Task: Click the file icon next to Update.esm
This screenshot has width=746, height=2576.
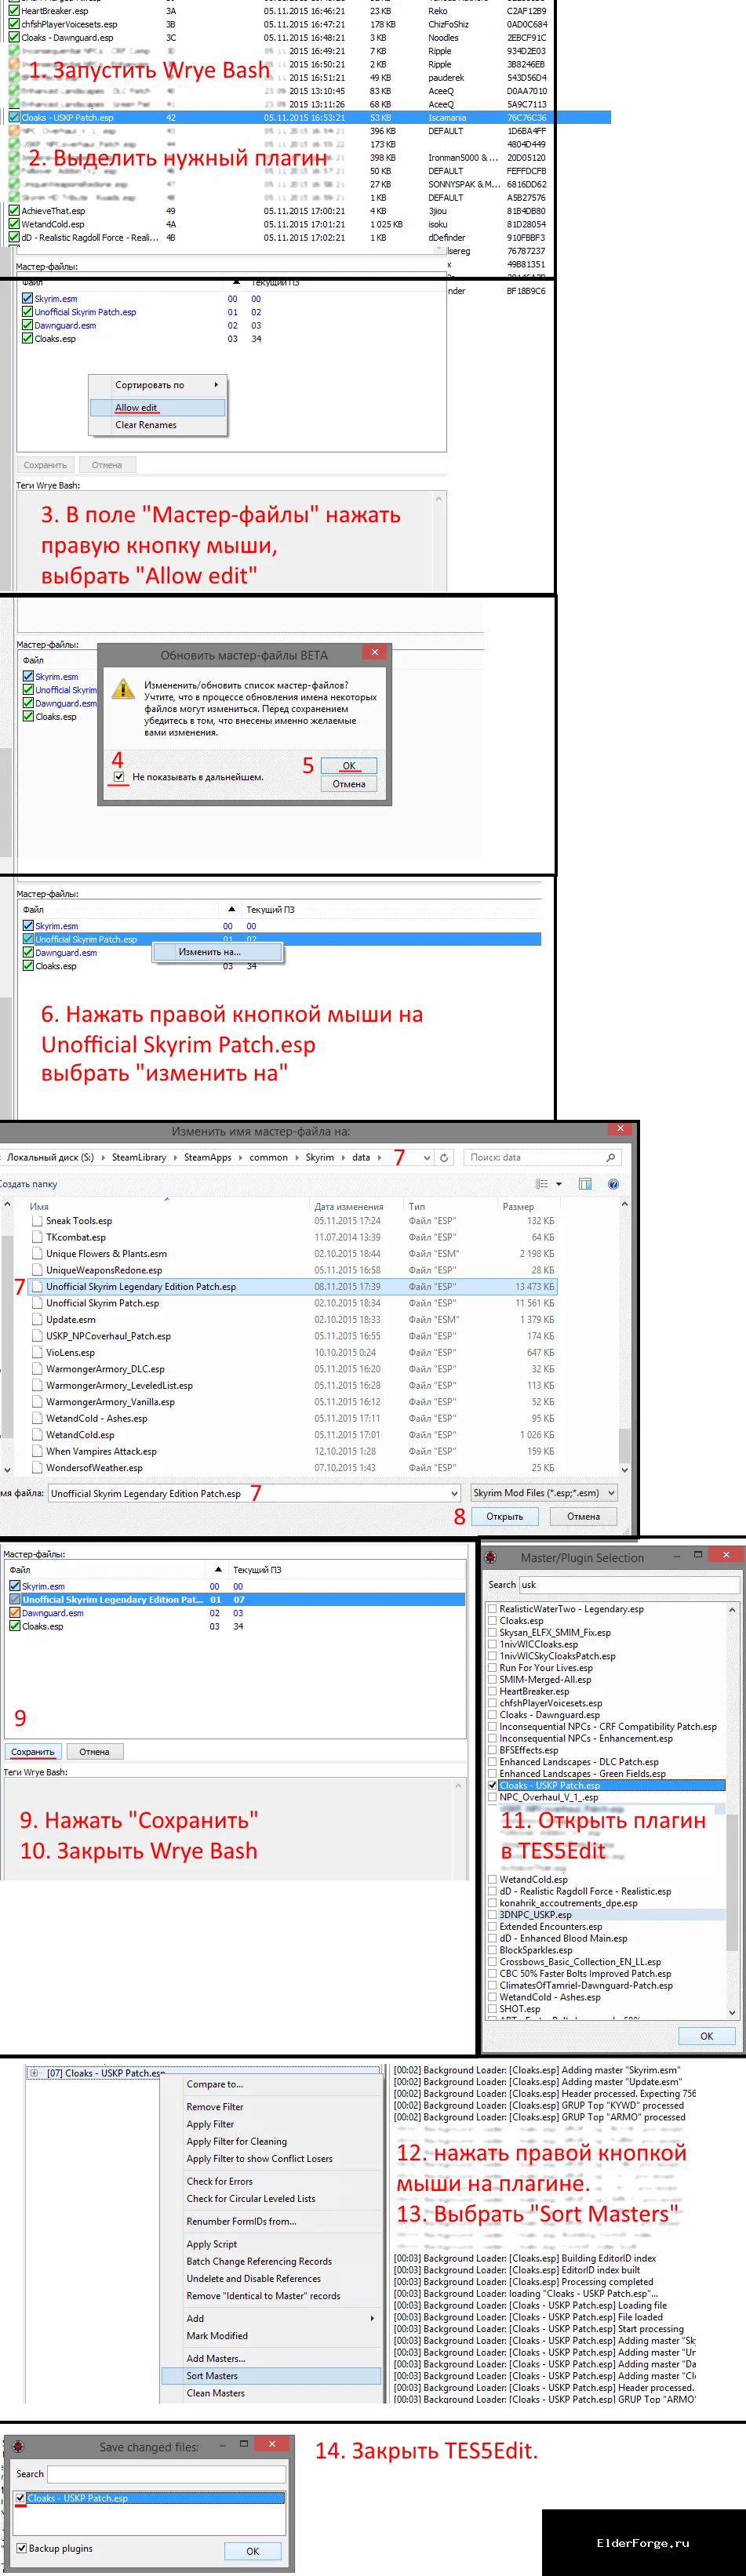Action: coord(37,1319)
